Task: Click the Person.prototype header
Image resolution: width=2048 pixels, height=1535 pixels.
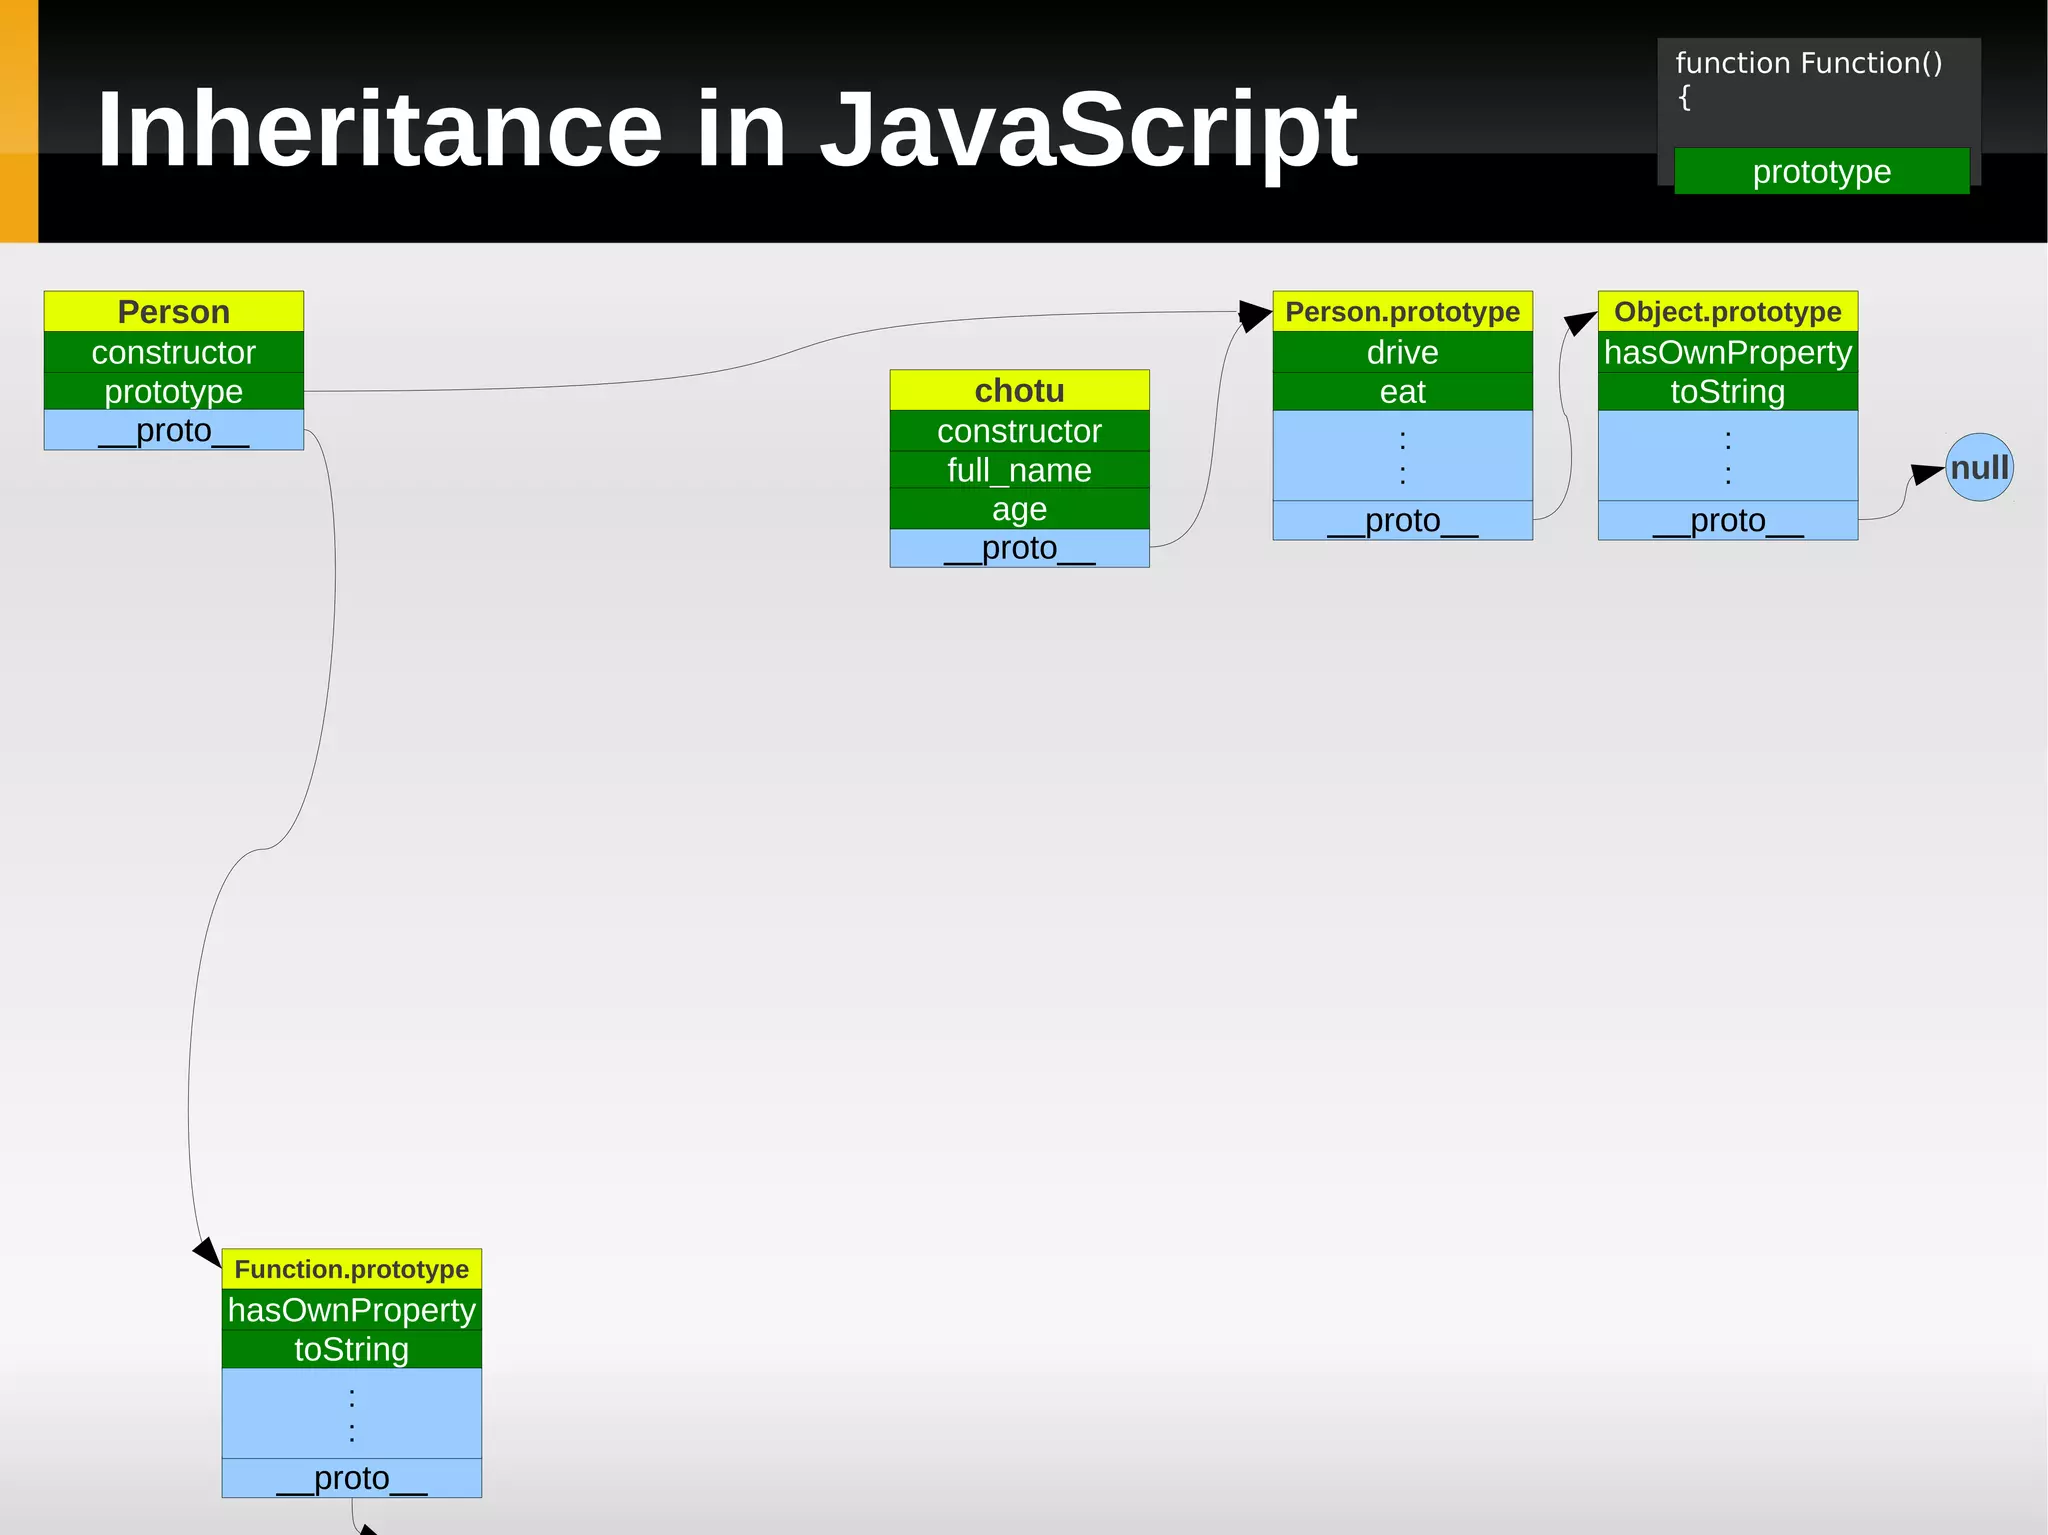Action: point(1402,312)
